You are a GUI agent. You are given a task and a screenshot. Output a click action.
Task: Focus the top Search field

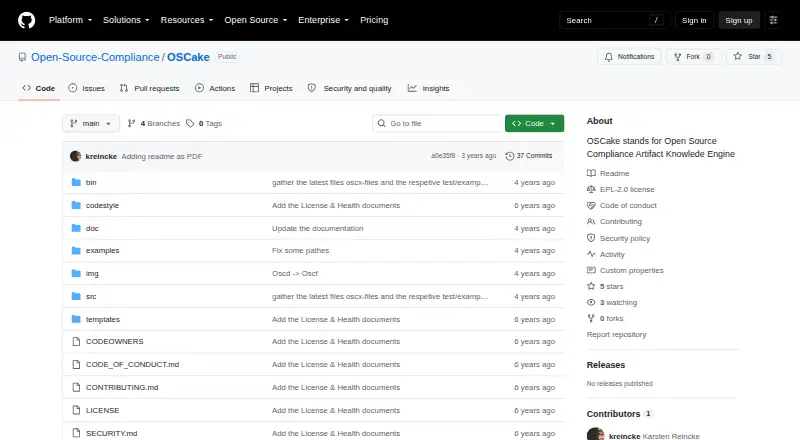[x=614, y=20]
